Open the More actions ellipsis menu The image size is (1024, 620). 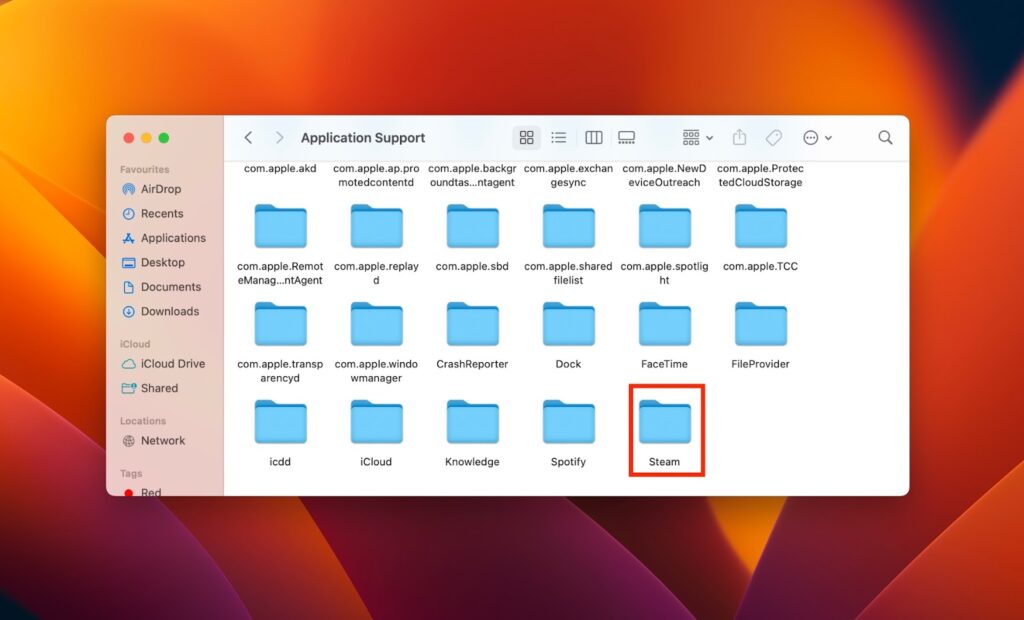(x=817, y=138)
